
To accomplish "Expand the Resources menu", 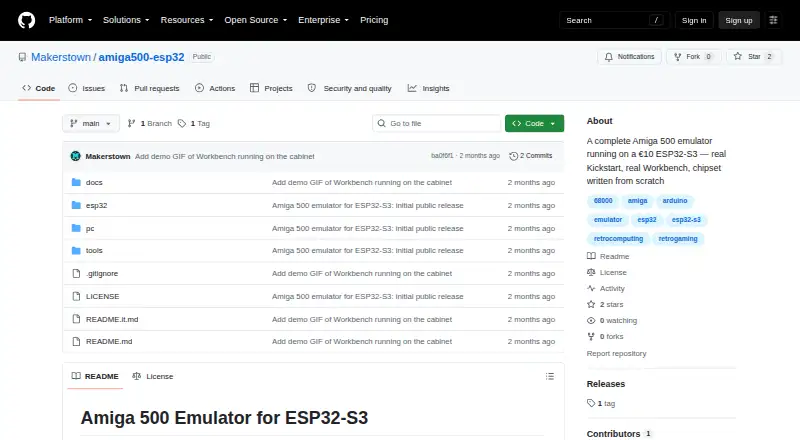I will click(187, 20).
